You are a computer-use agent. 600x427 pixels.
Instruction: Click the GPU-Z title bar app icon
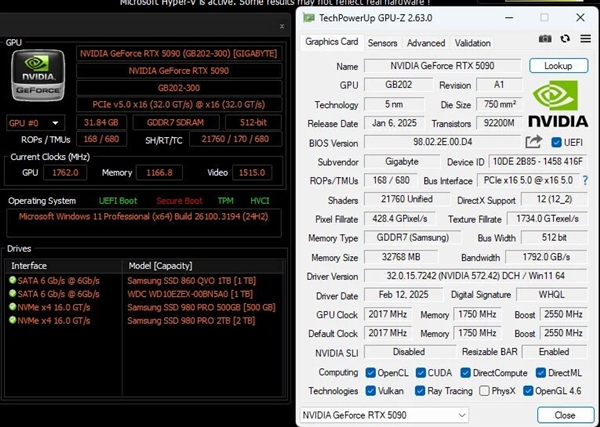pyautogui.click(x=310, y=17)
